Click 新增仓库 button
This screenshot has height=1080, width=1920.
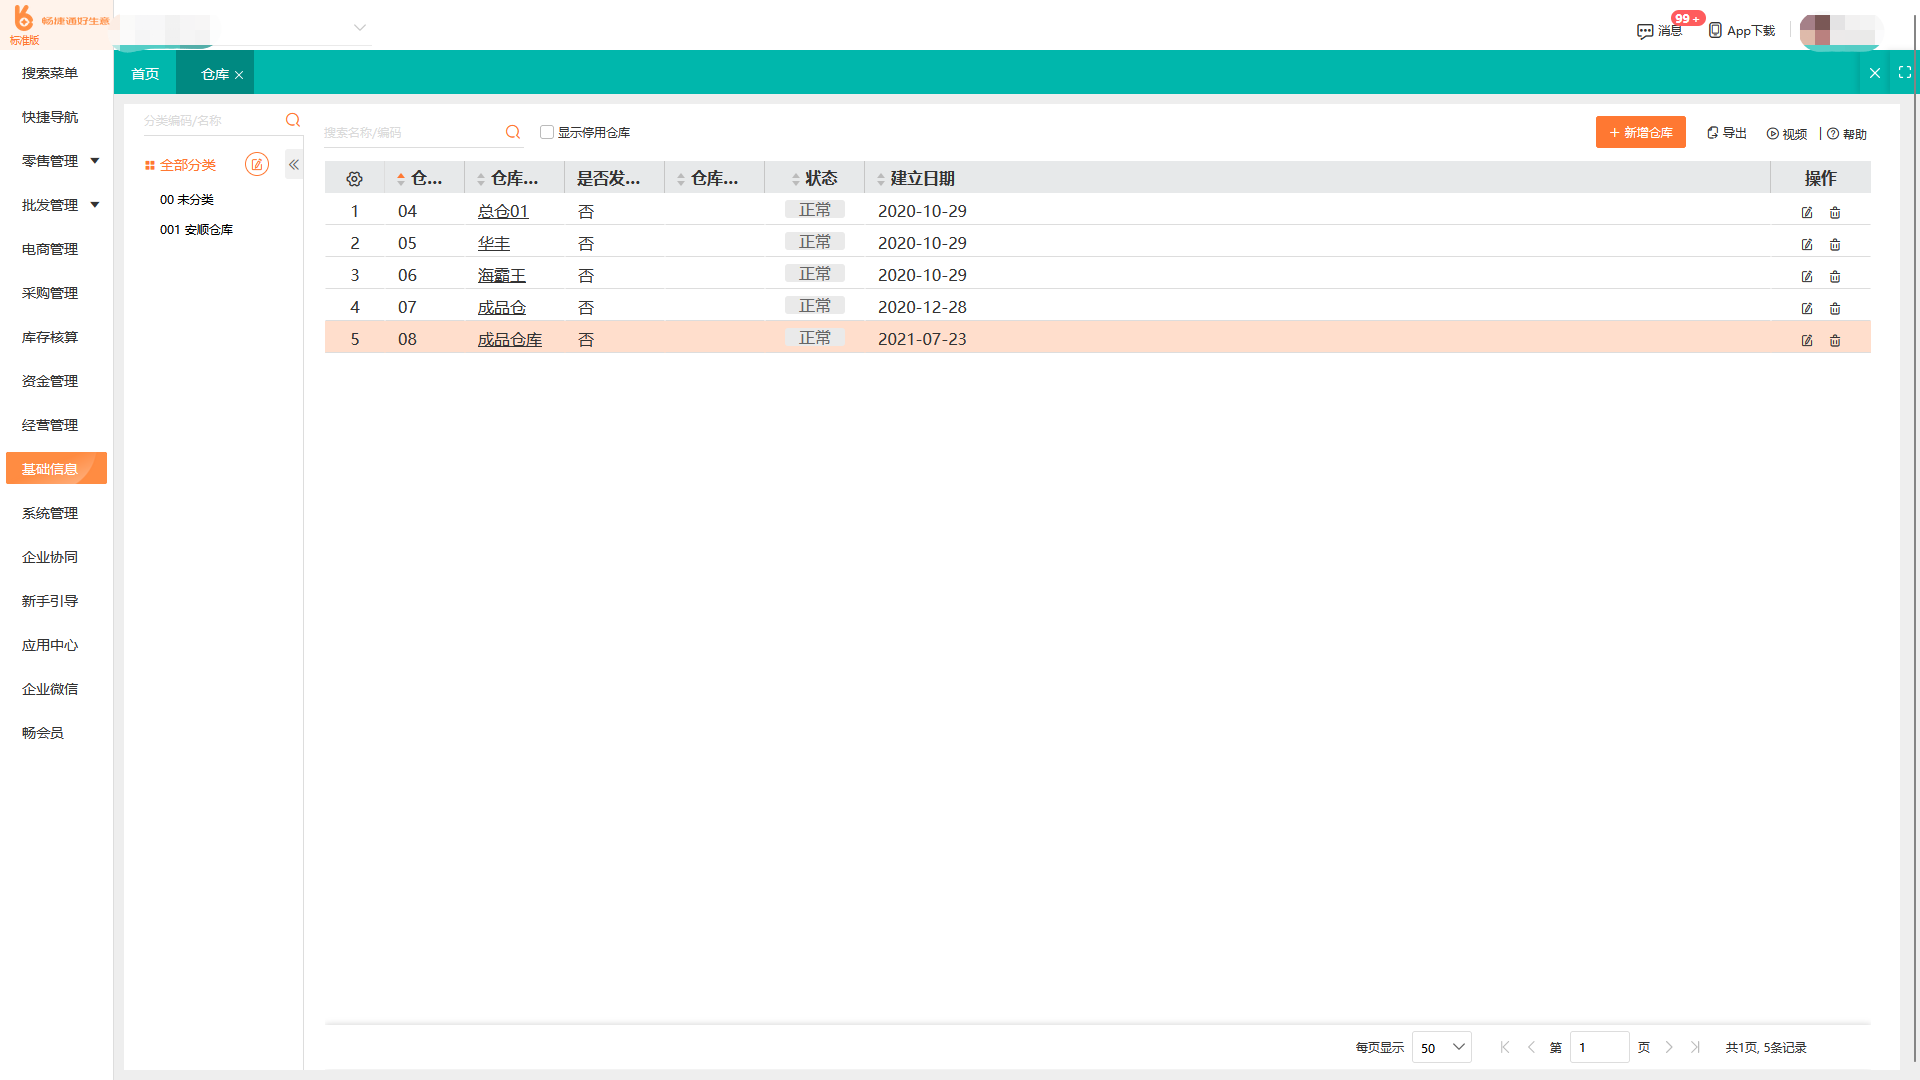pyautogui.click(x=1639, y=131)
